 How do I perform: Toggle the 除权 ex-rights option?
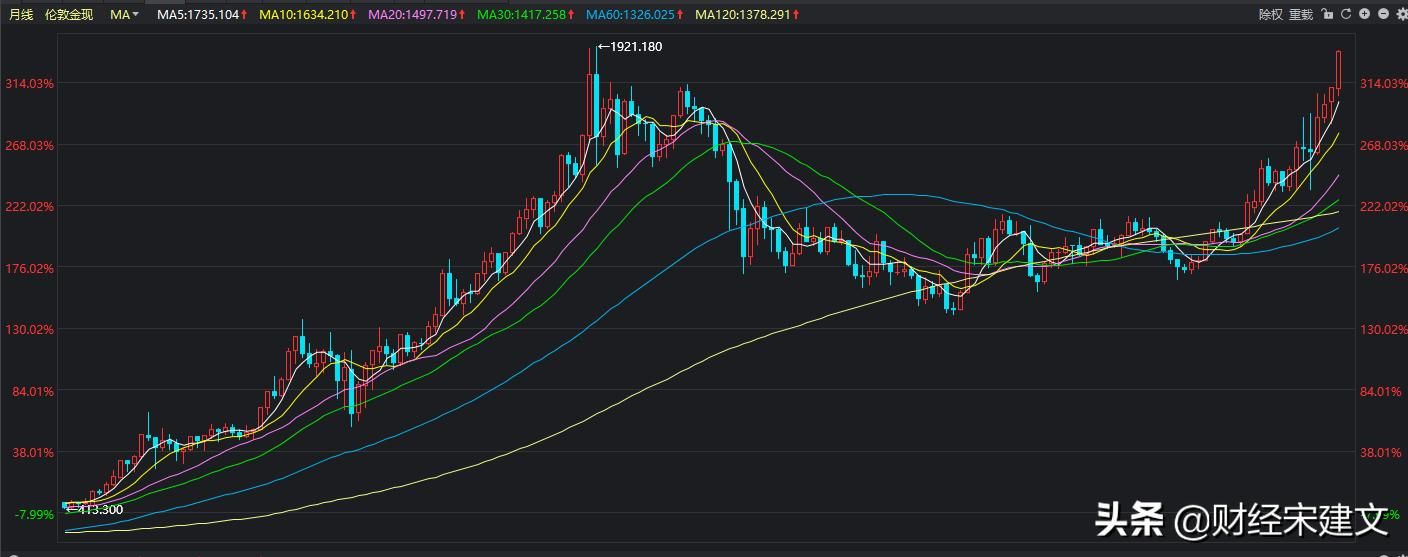1270,15
